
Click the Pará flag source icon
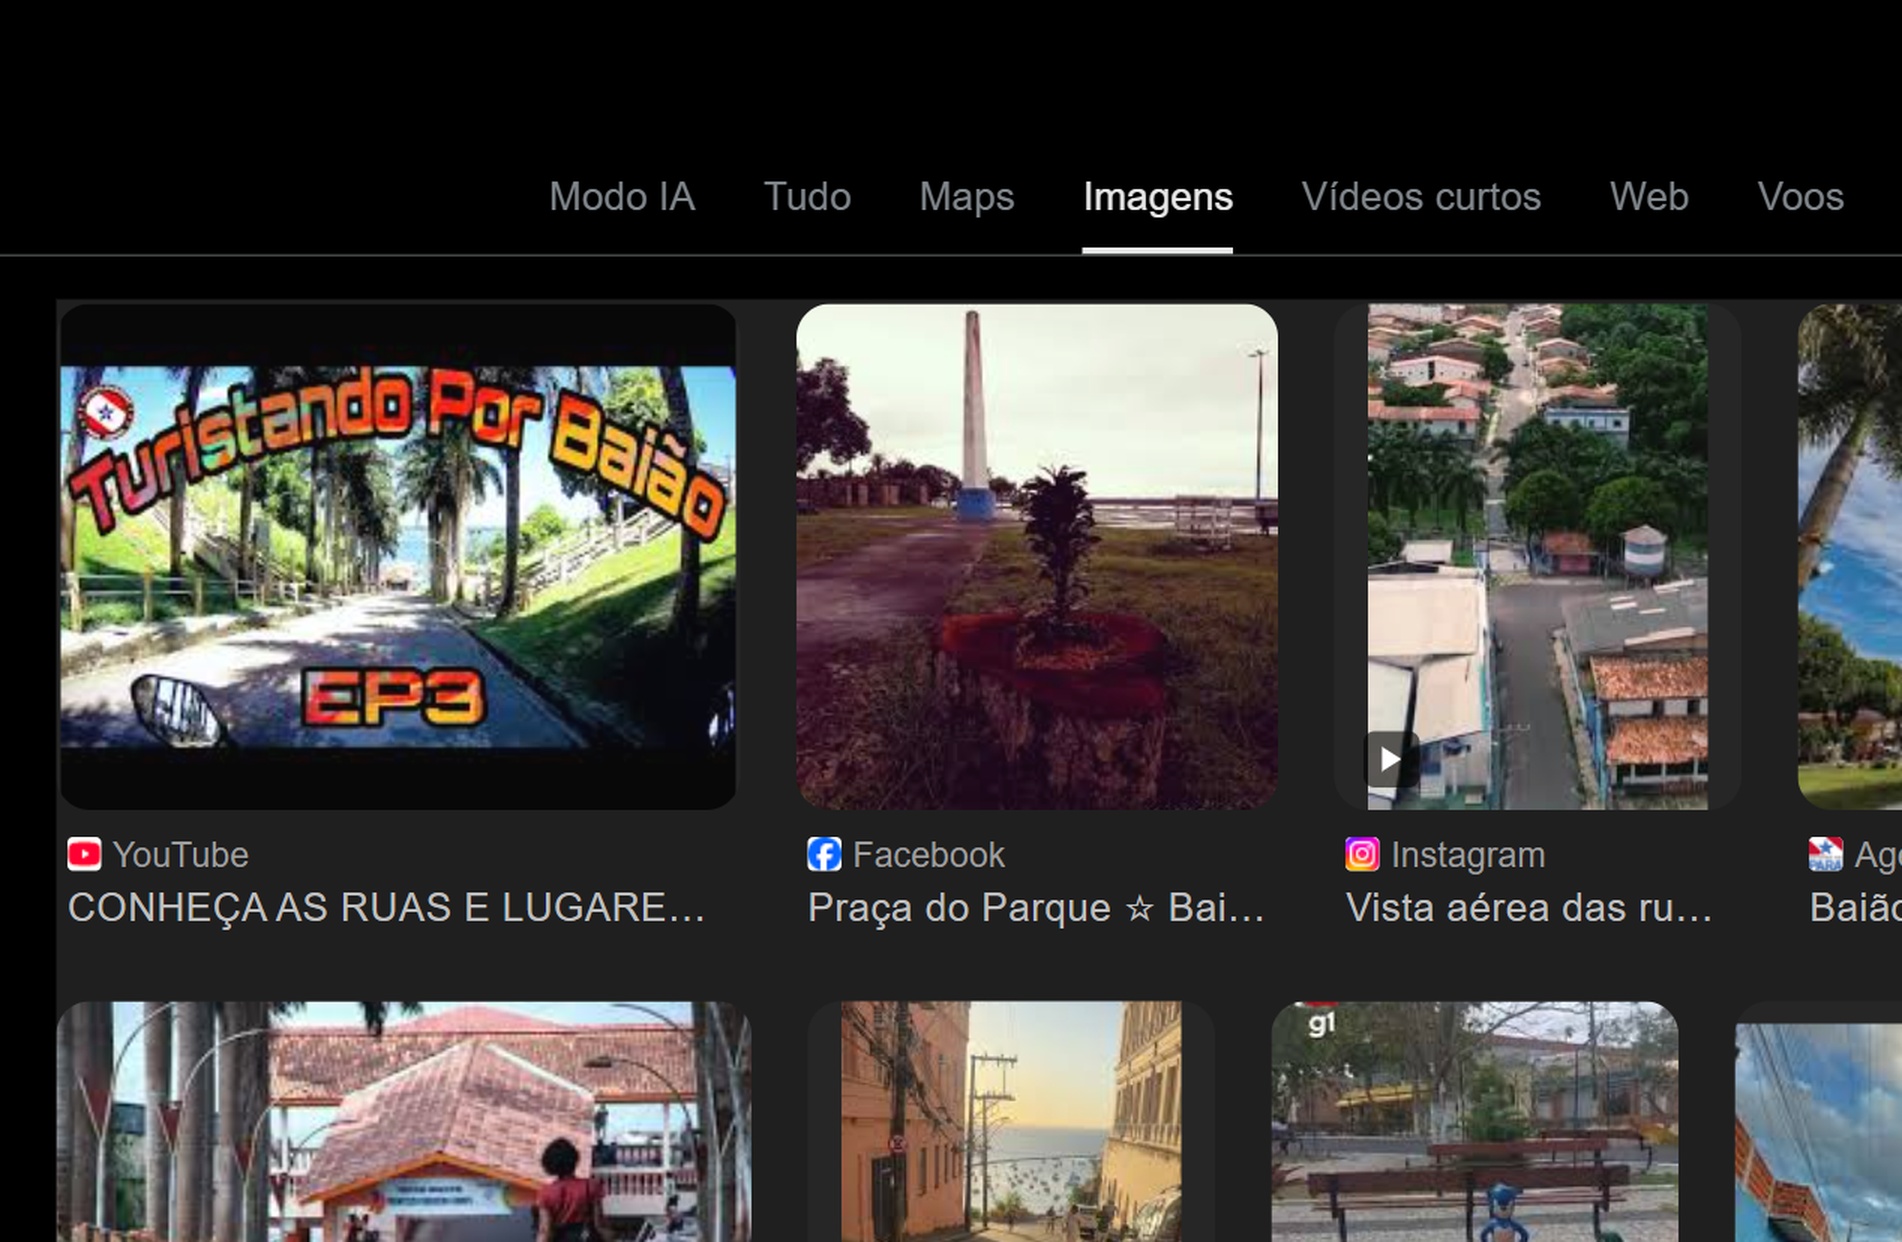point(1825,855)
